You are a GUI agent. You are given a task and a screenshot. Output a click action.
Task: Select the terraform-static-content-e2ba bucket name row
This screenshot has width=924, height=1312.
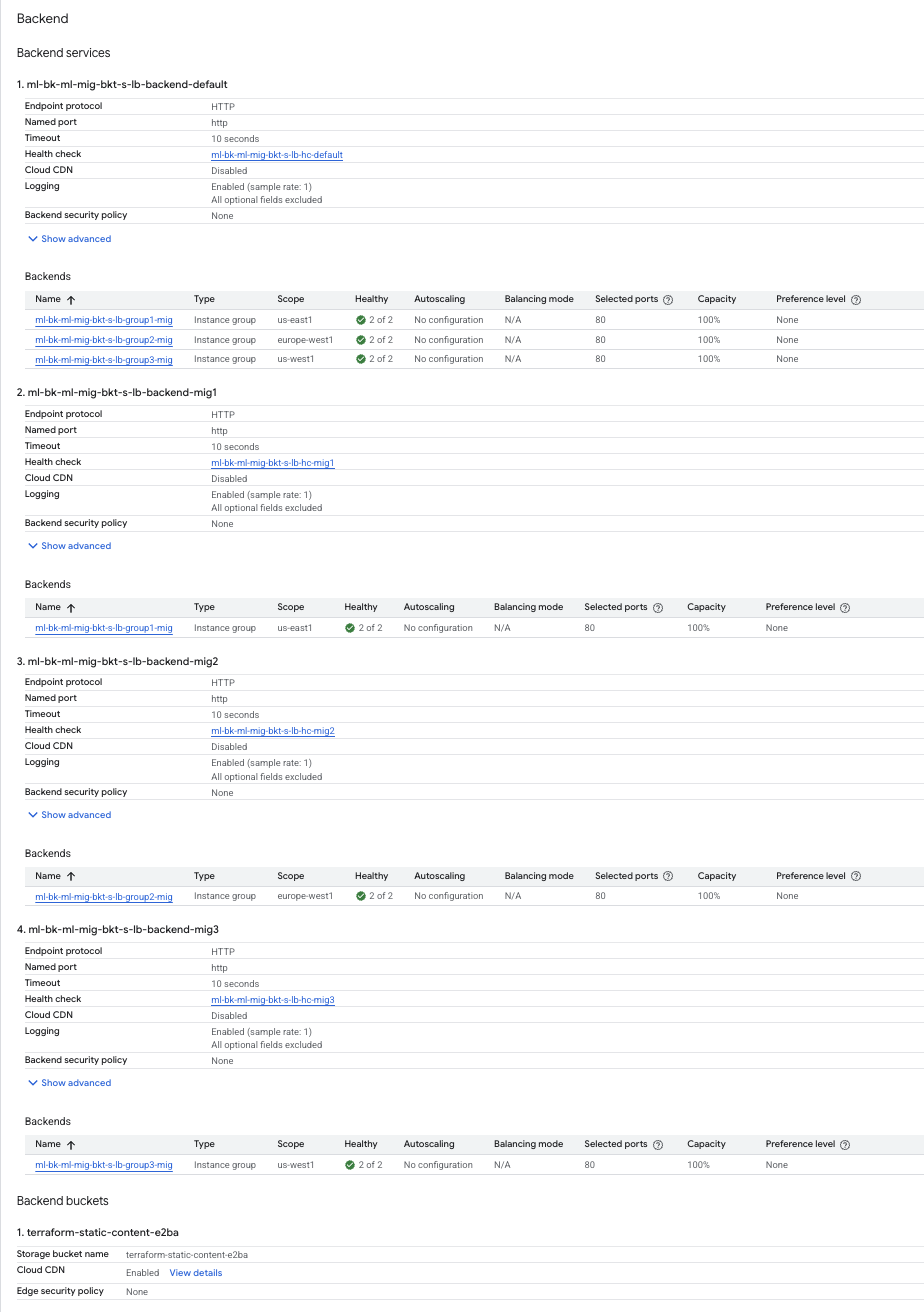tap(187, 1254)
